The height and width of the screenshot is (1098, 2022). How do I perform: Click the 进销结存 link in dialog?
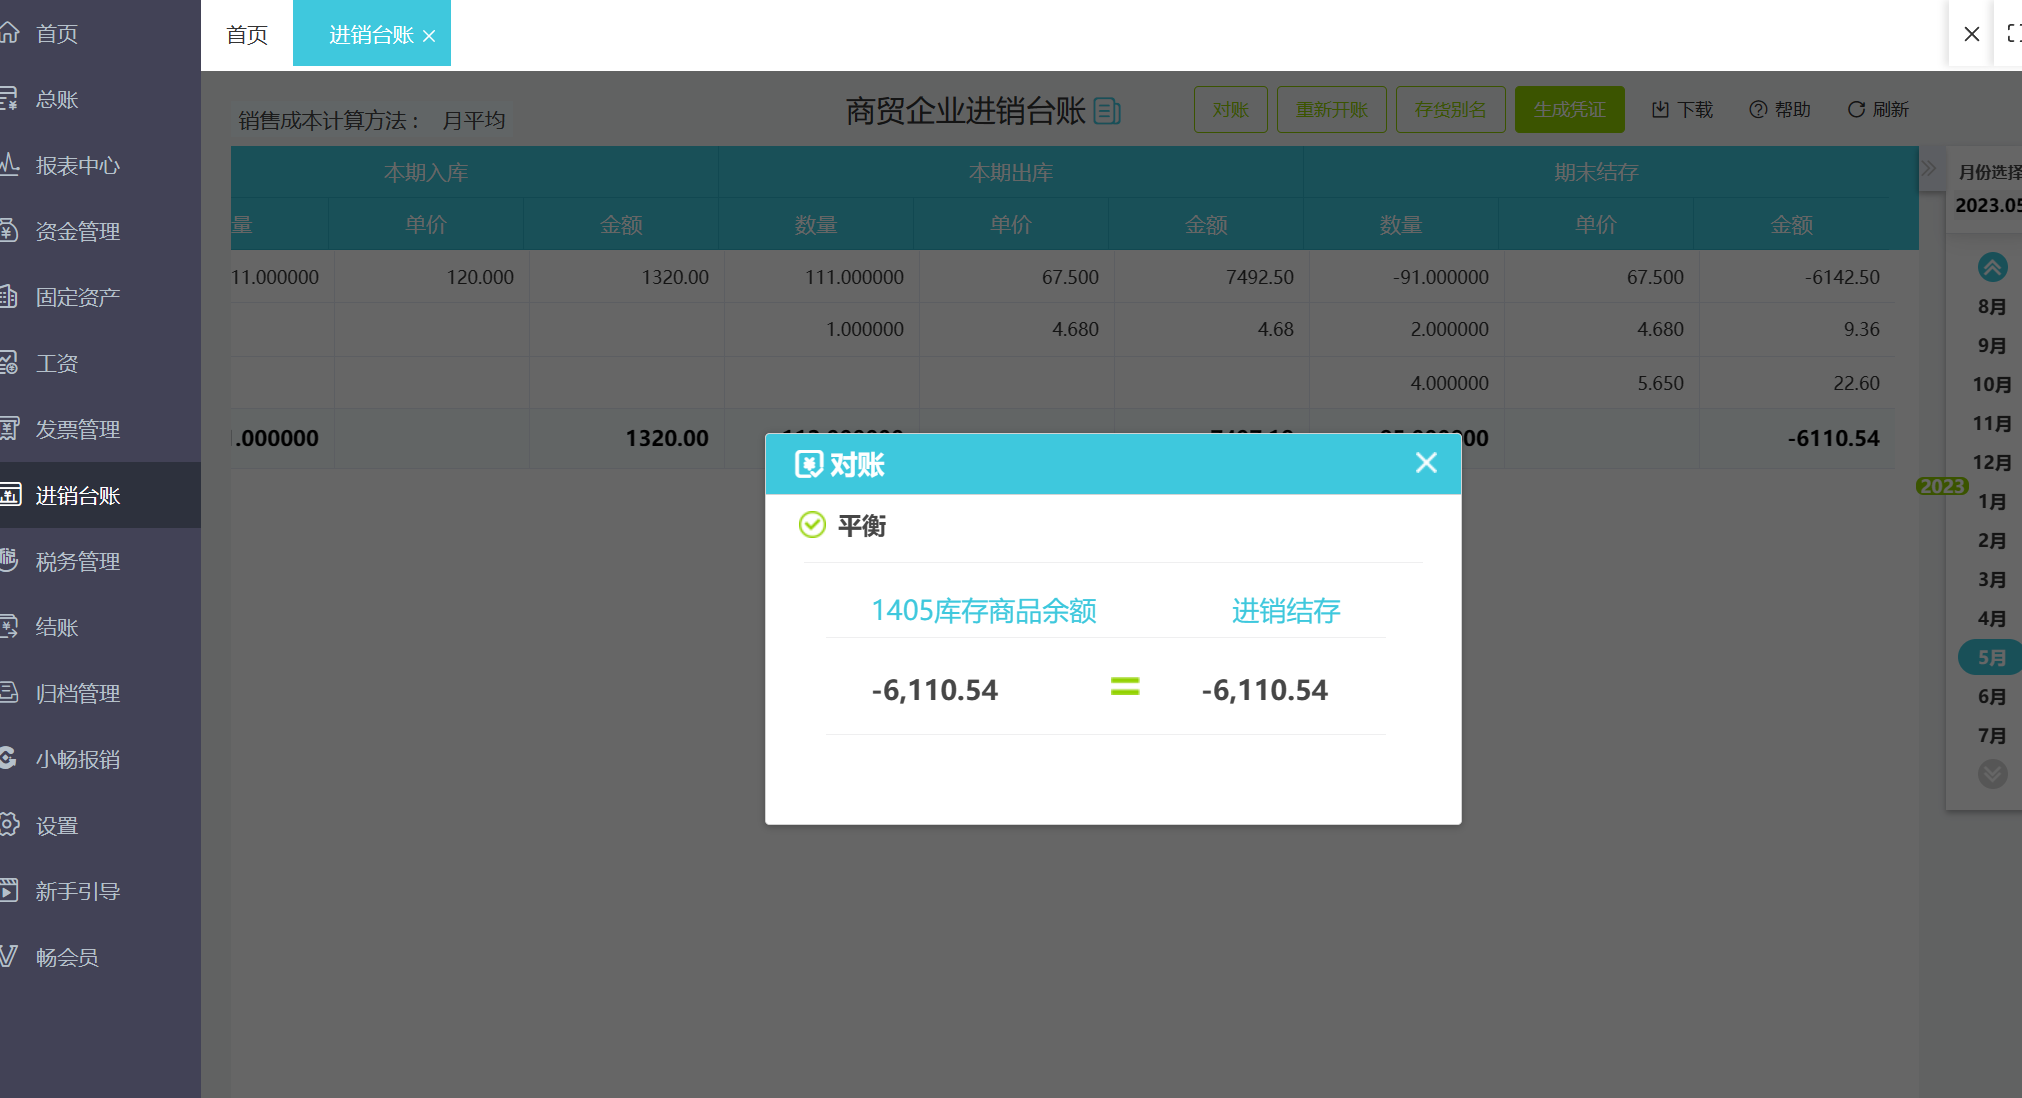(x=1283, y=611)
